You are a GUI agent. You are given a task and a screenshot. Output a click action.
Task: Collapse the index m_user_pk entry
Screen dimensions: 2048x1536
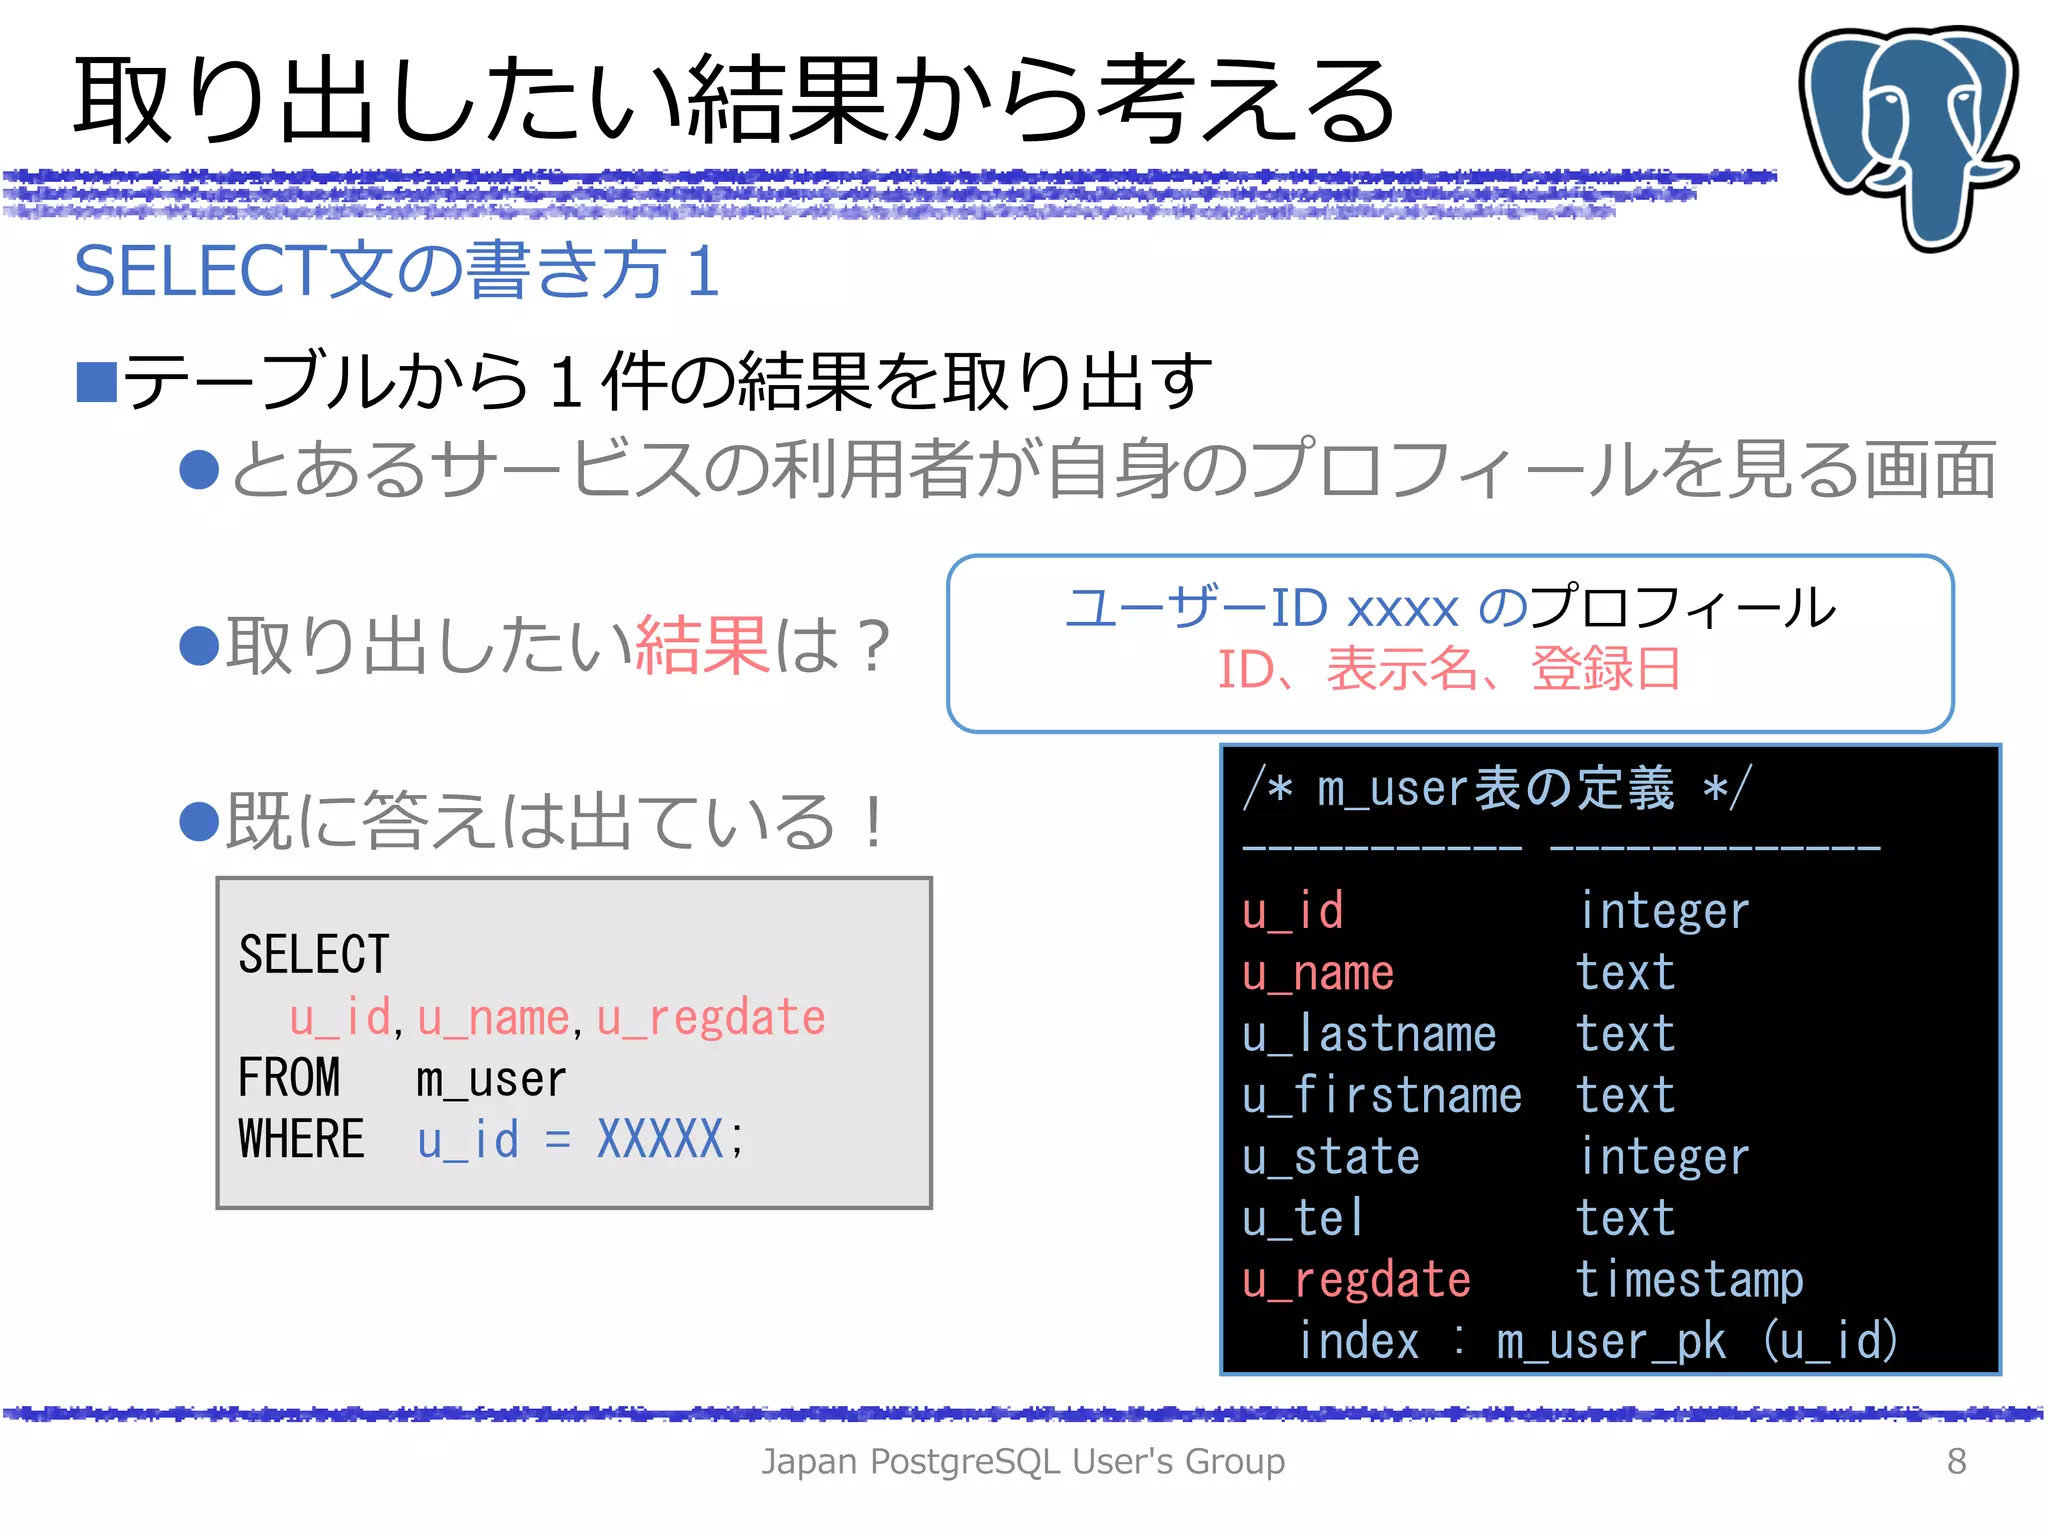(1600, 1340)
